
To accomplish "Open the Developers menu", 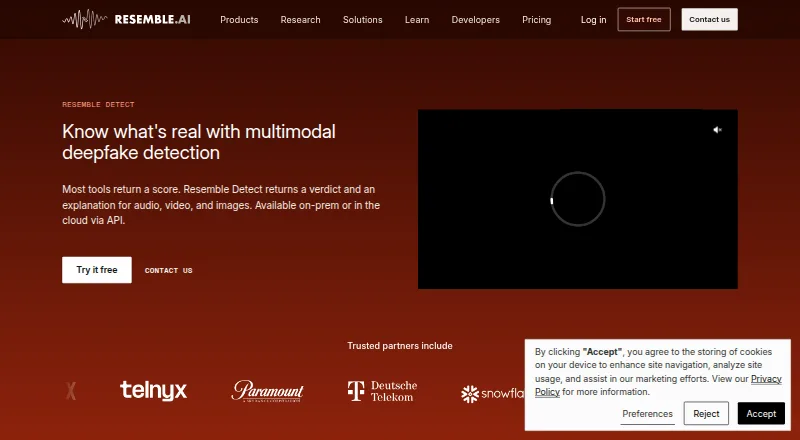I will click(x=476, y=20).
